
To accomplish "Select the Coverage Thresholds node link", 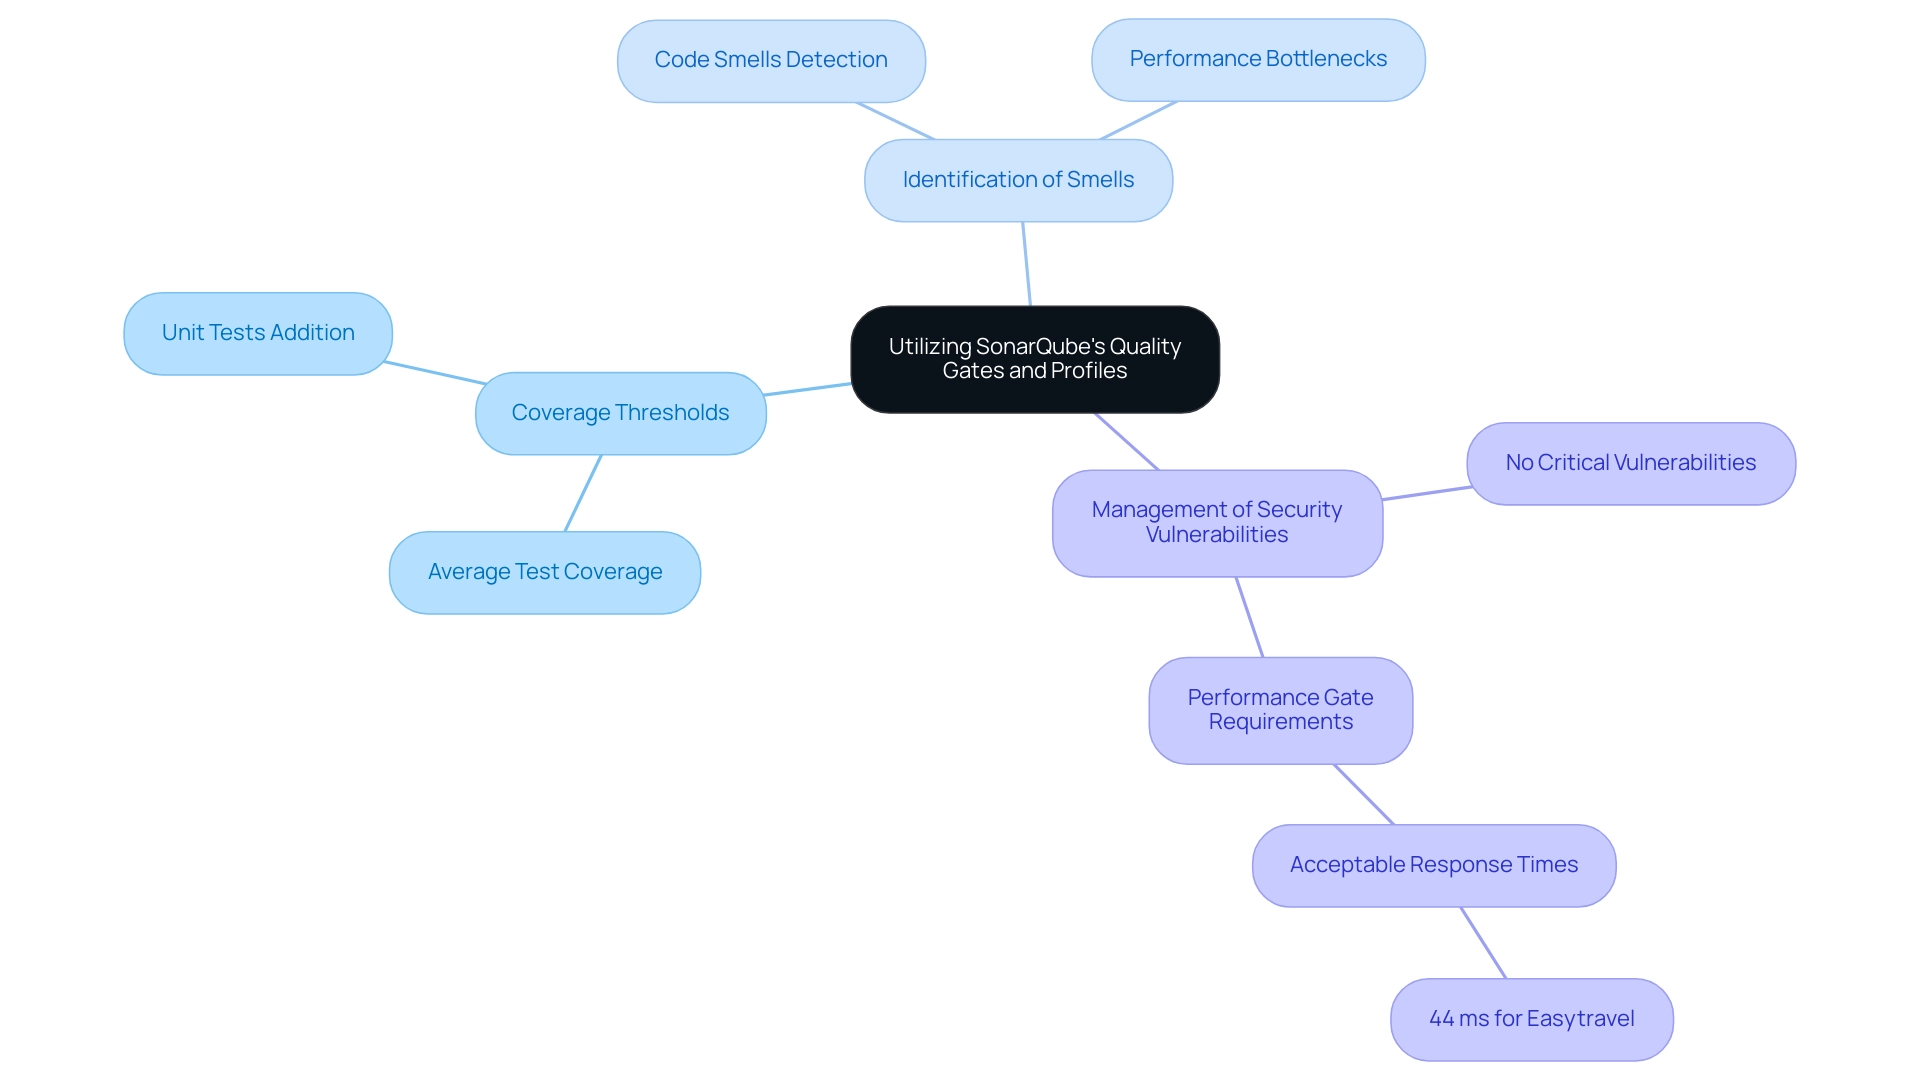I will click(621, 413).
